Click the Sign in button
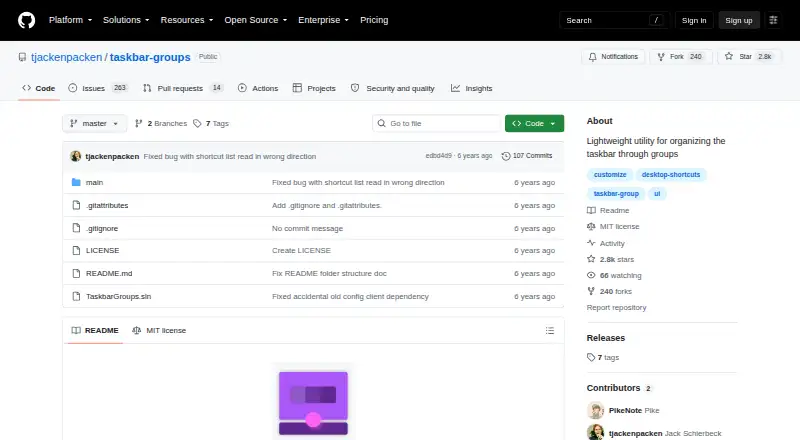The image size is (800, 440). tap(694, 20)
